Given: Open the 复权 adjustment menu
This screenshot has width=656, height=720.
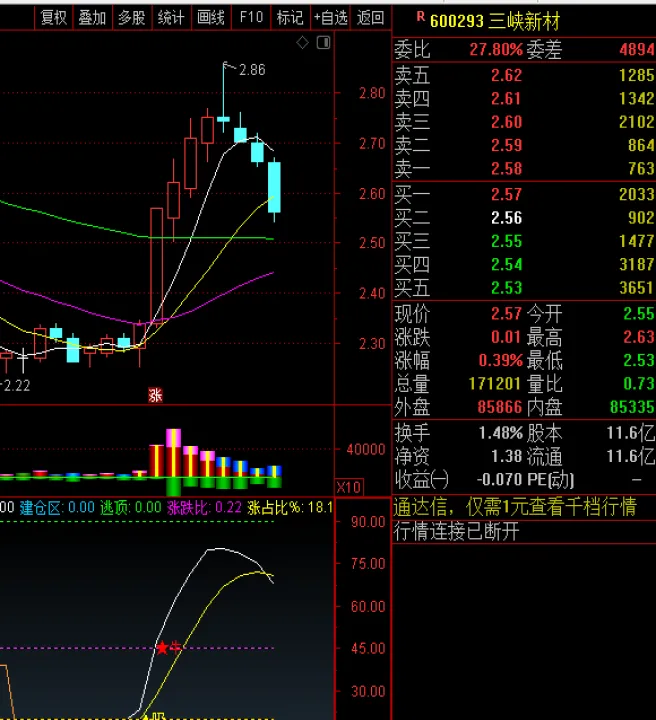Looking at the screenshot, I should coord(53,17).
